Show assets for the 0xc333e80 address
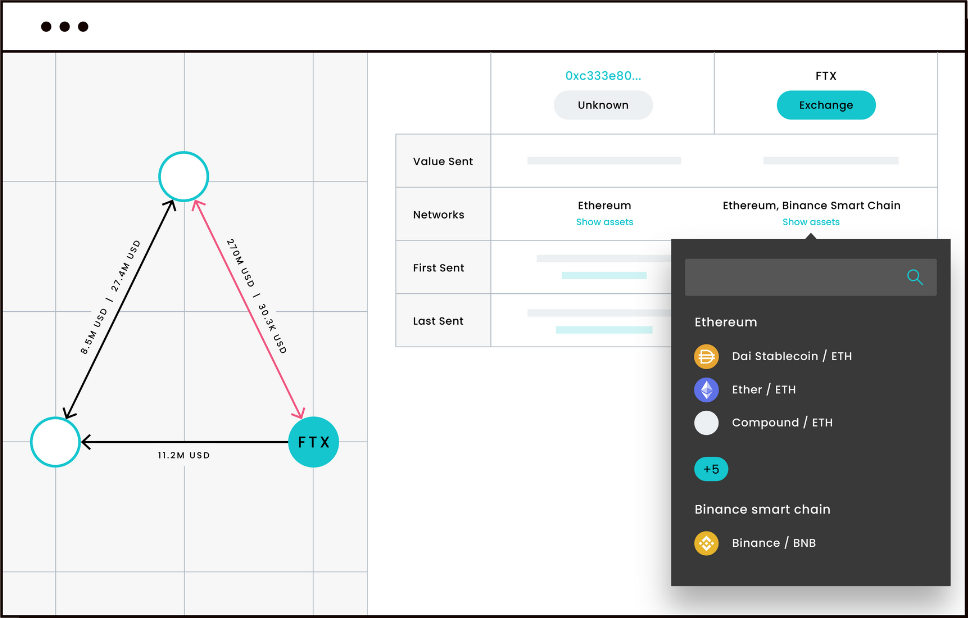The height and width of the screenshot is (618, 968). pyautogui.click(x=604, y=222)
